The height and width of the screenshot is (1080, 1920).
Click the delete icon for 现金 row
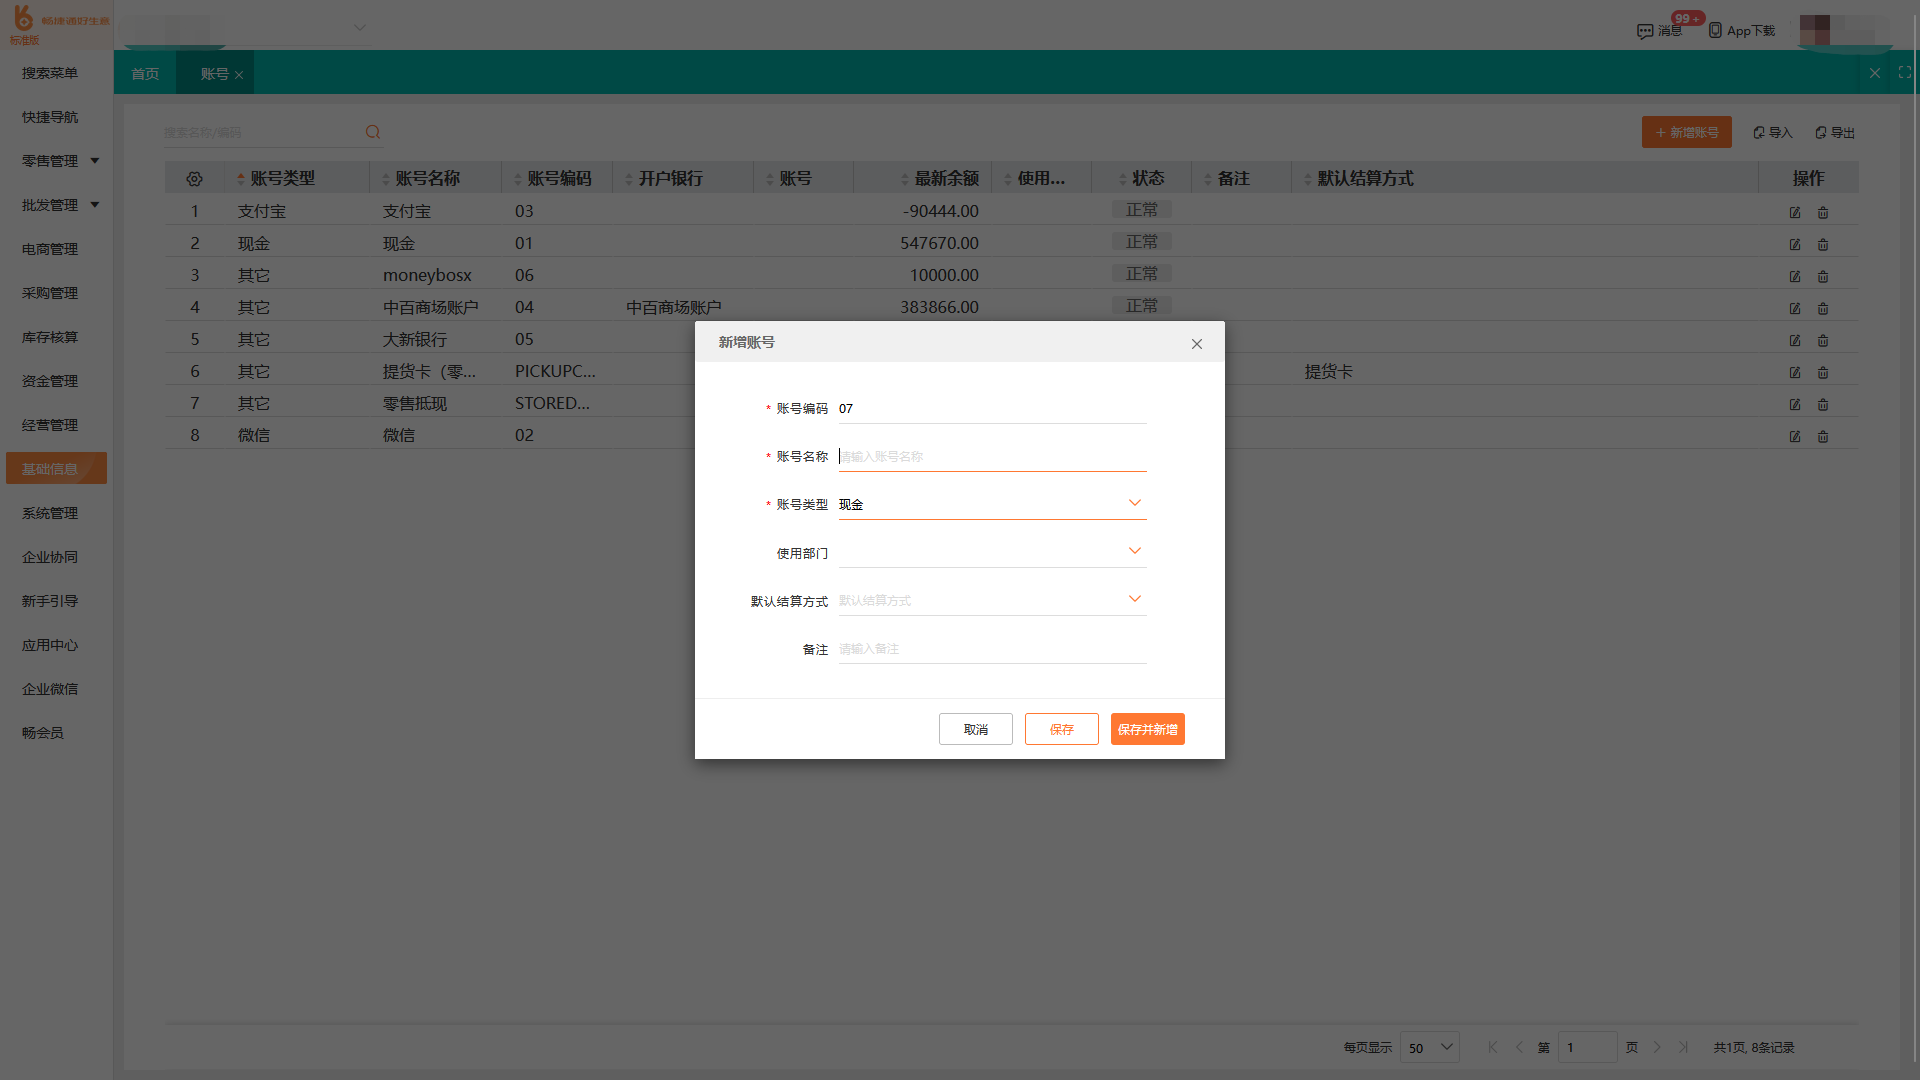[1824, 244]
